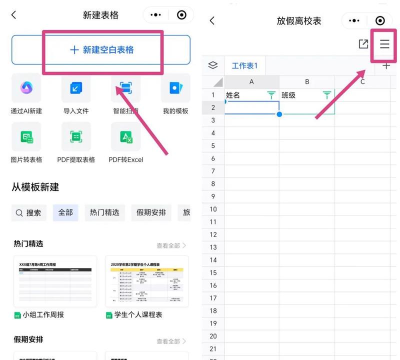400x360 pixels.
Task: Select column C header
Action: click(x=363, y=82)
